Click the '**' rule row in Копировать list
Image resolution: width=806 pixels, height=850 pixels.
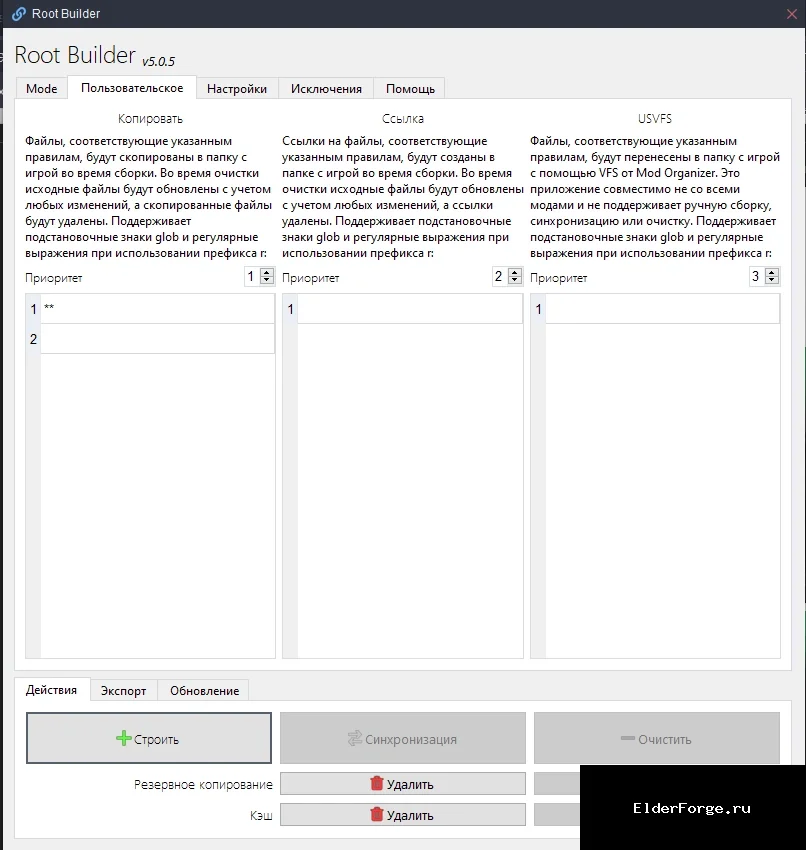tap(156, 309)
